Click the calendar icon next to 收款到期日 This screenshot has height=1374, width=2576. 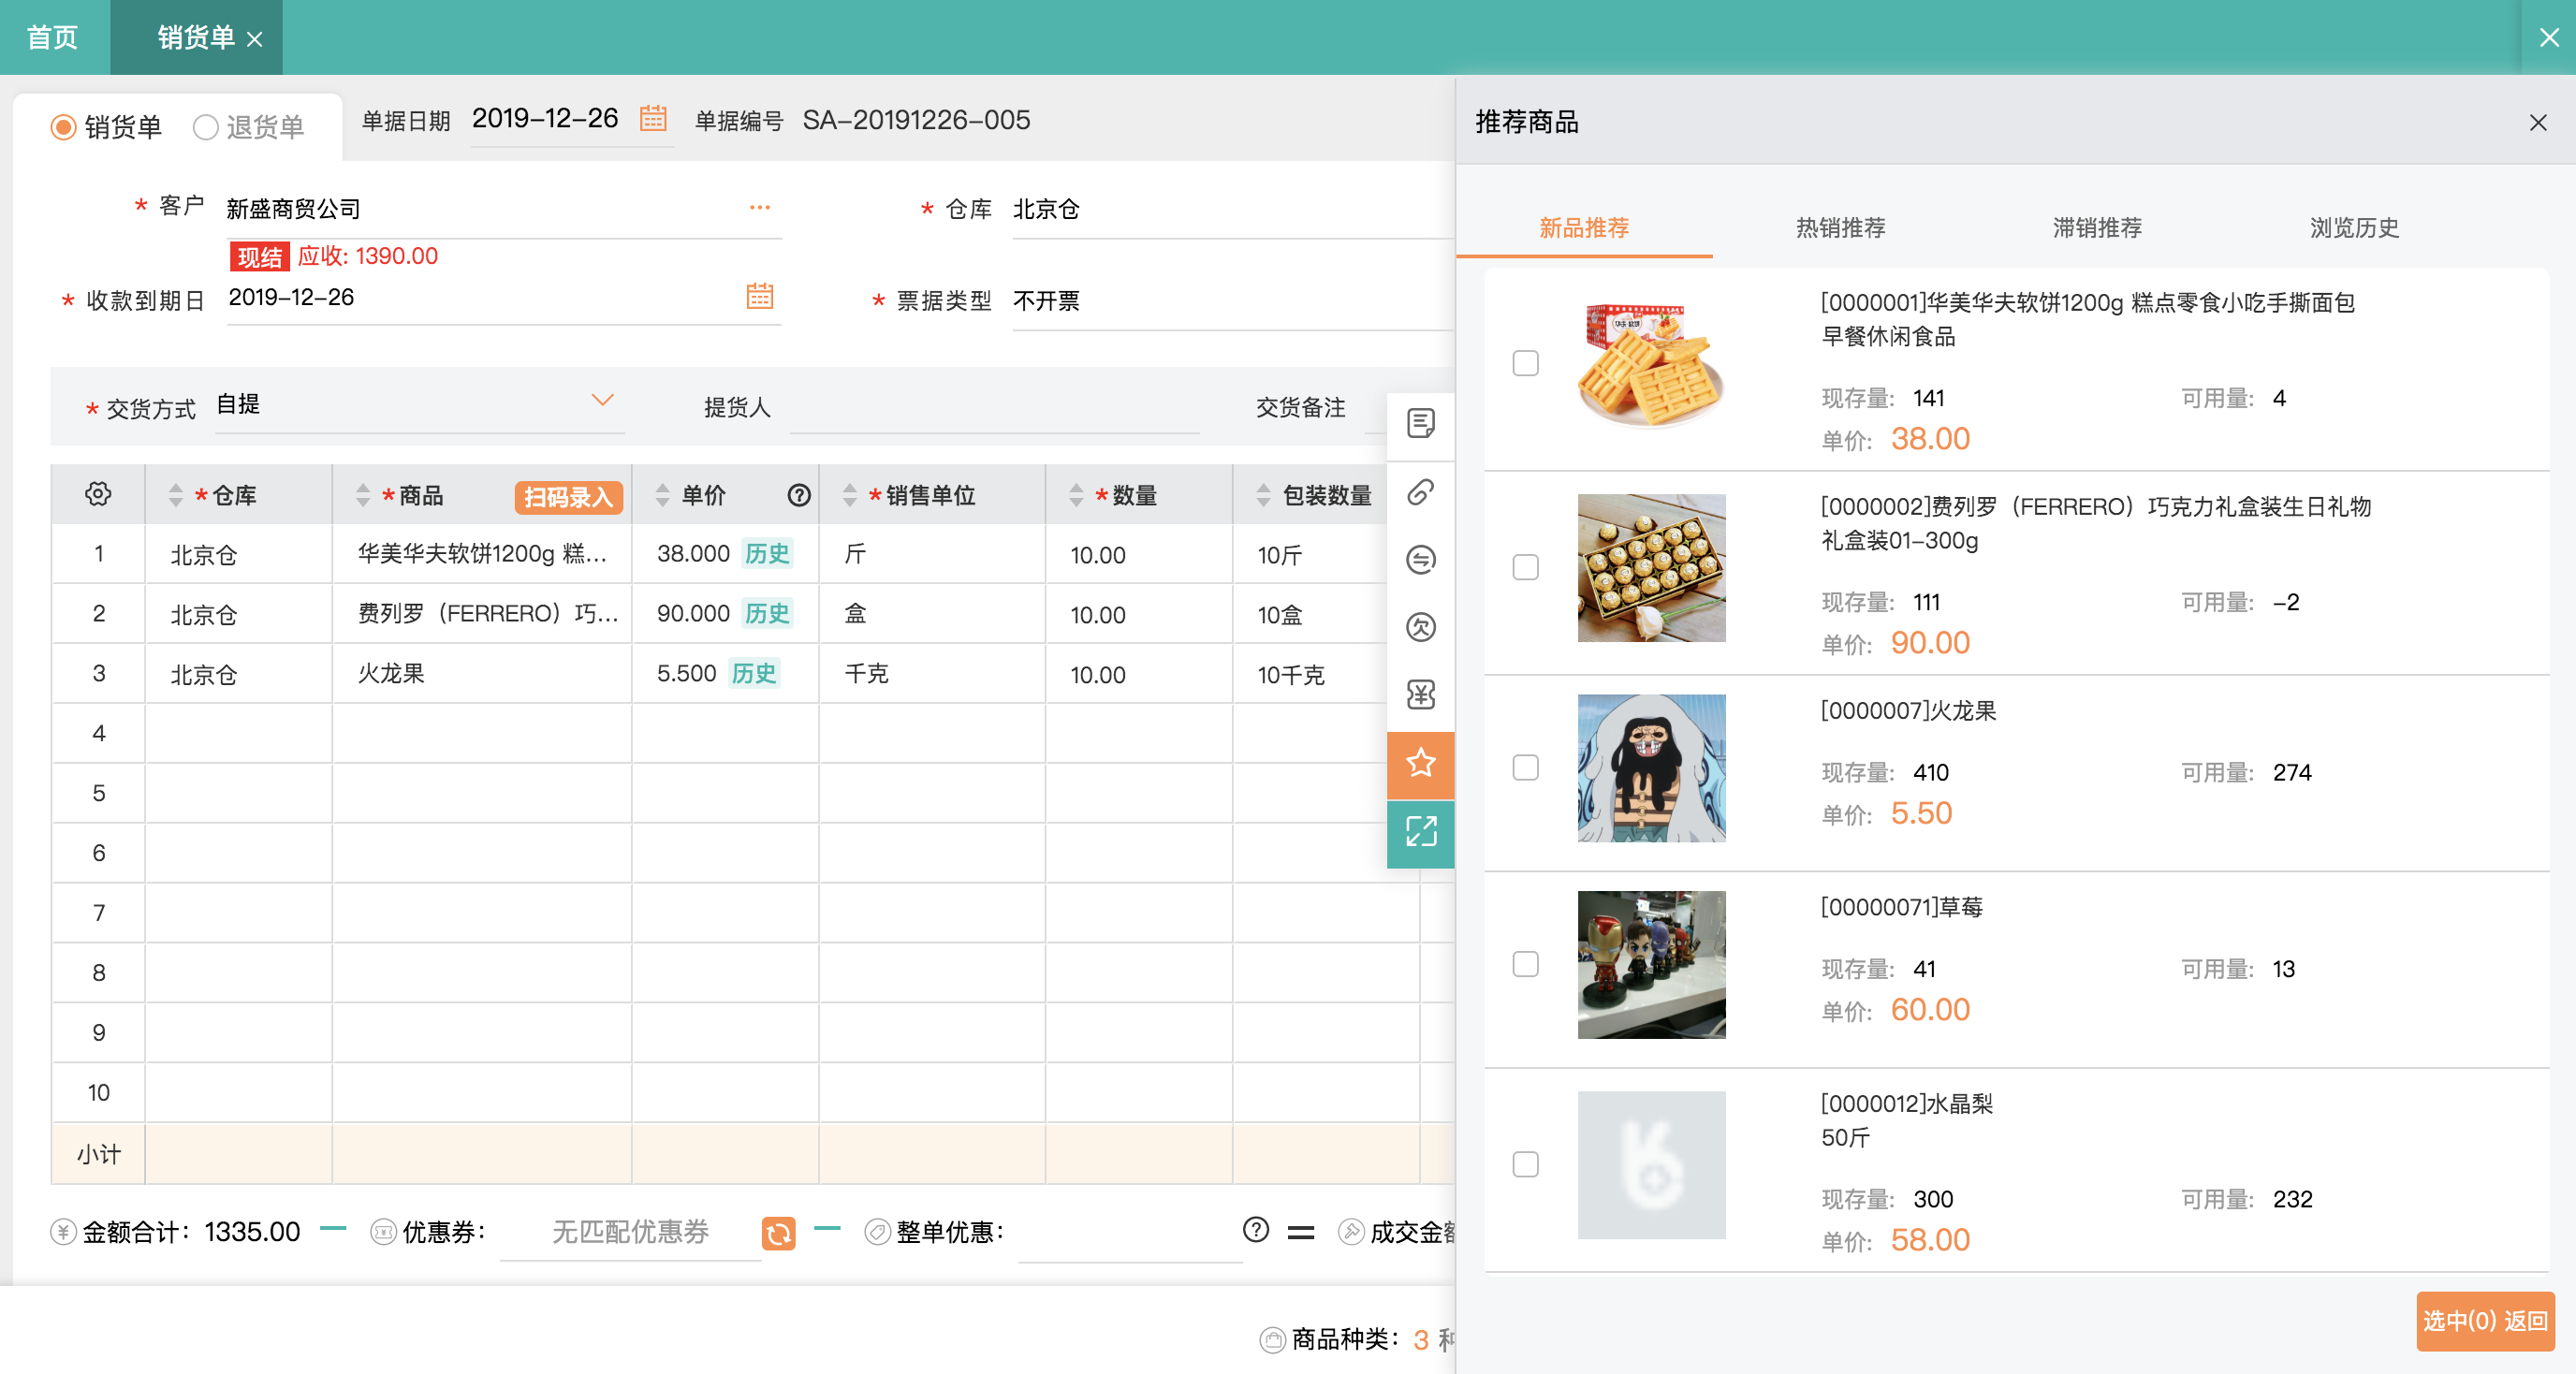pos(760,298)
